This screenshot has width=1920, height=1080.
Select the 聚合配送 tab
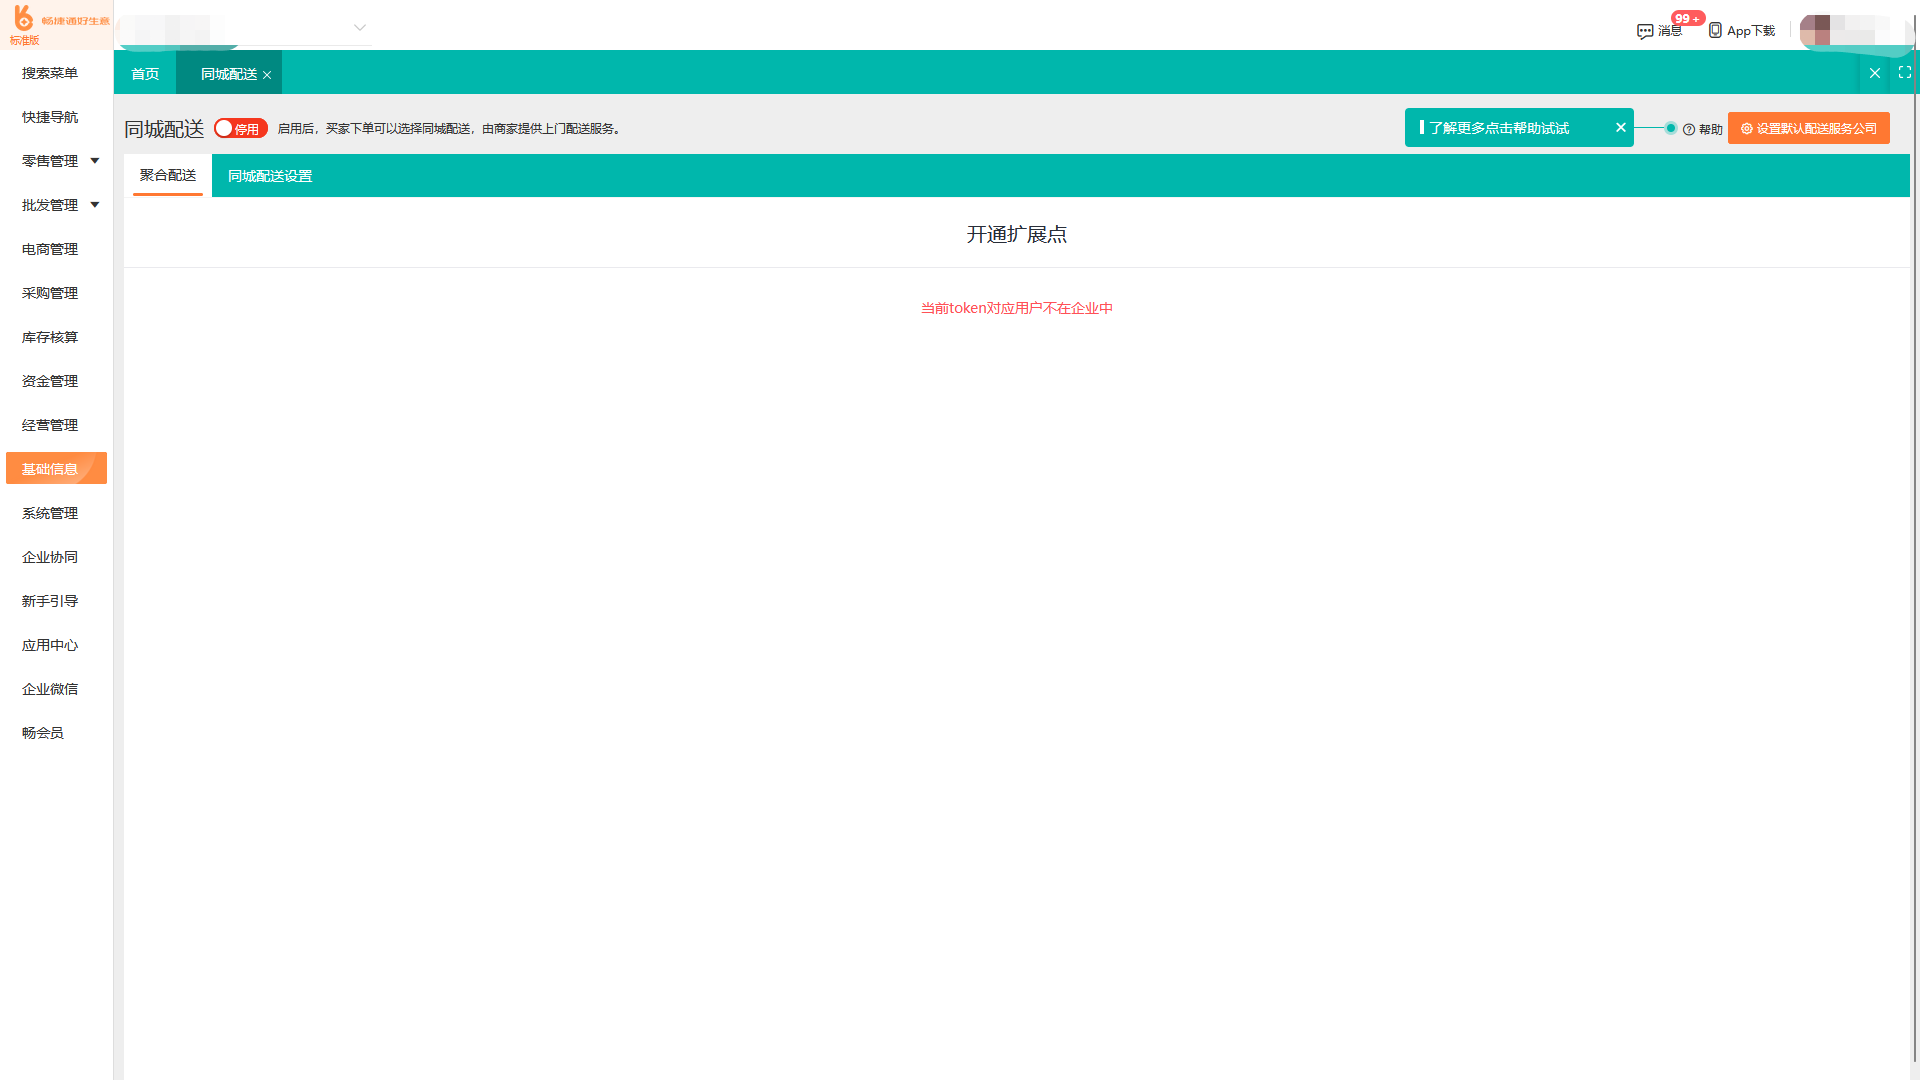(167, 175)
